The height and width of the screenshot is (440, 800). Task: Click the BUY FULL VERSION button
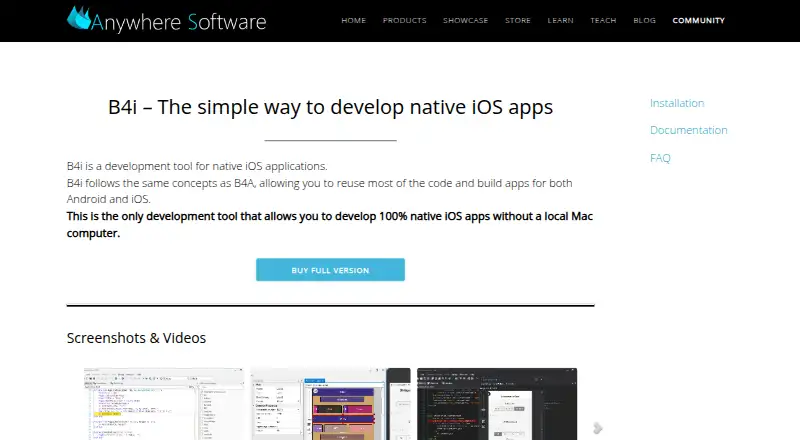click(x=330, y=270)
